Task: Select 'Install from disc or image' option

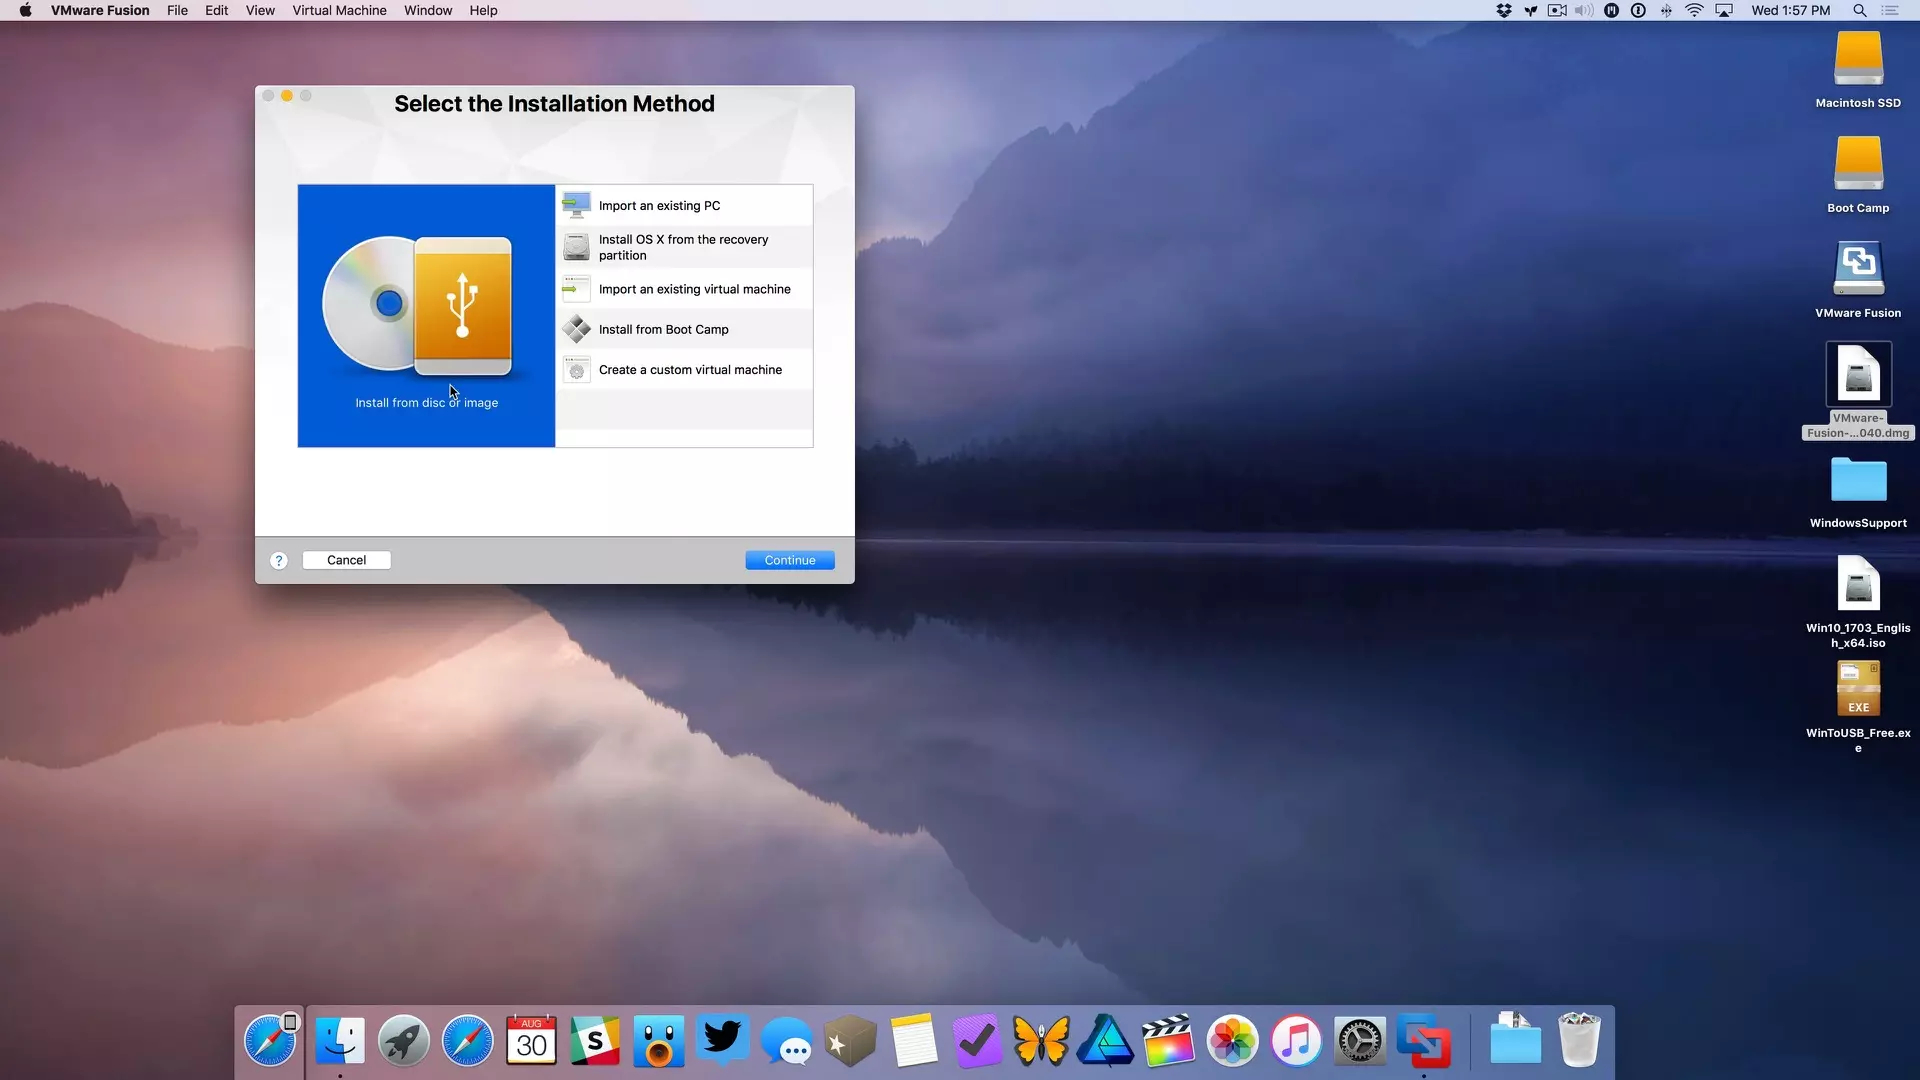Action: pos(425,315)
